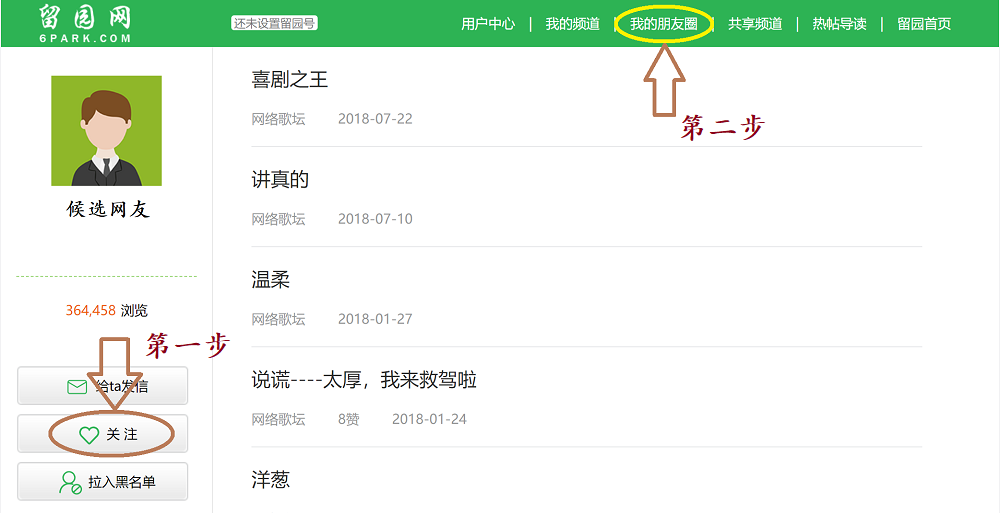Click the heart icon beside 关注
The width and height of the screenshot is (1000, 513).
(89, 435)
